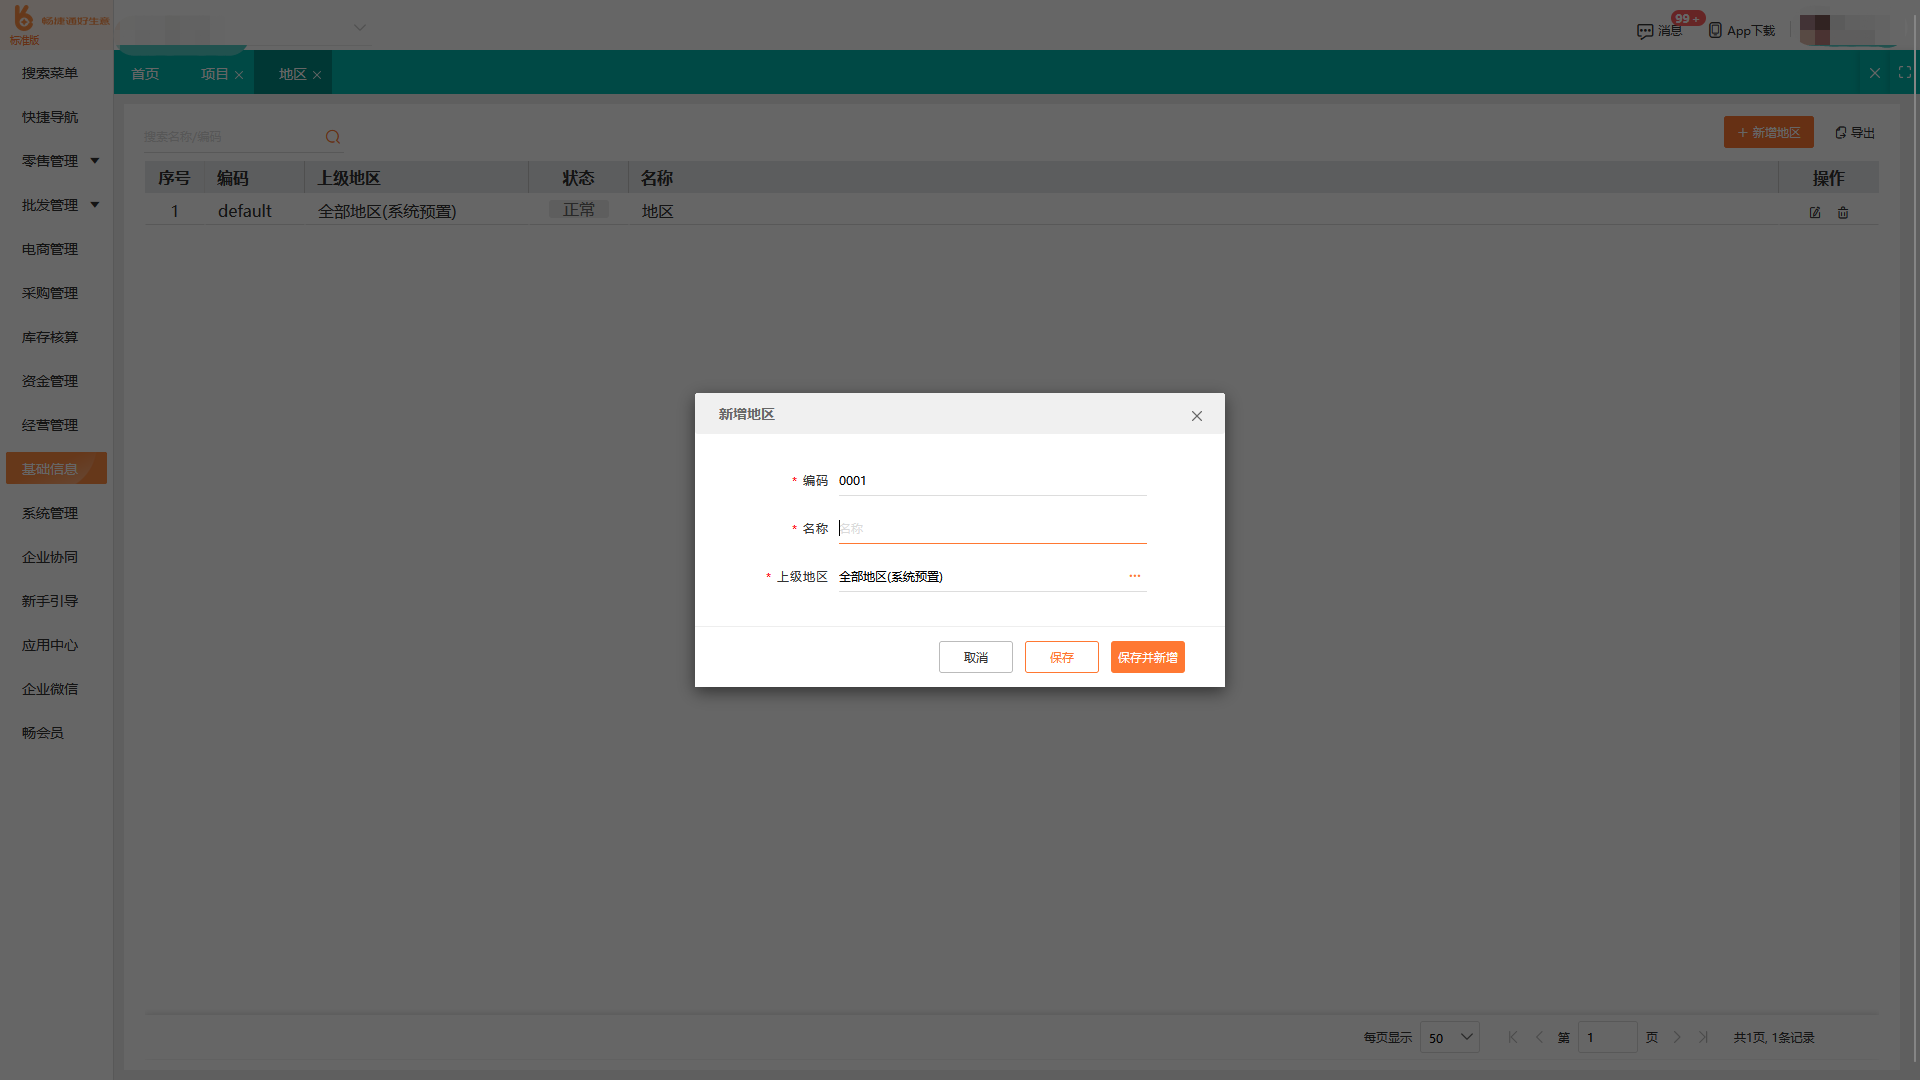Click the search magnifier icon
The width and height of the screenshot is (1920, 1080).
pos(334,136)
